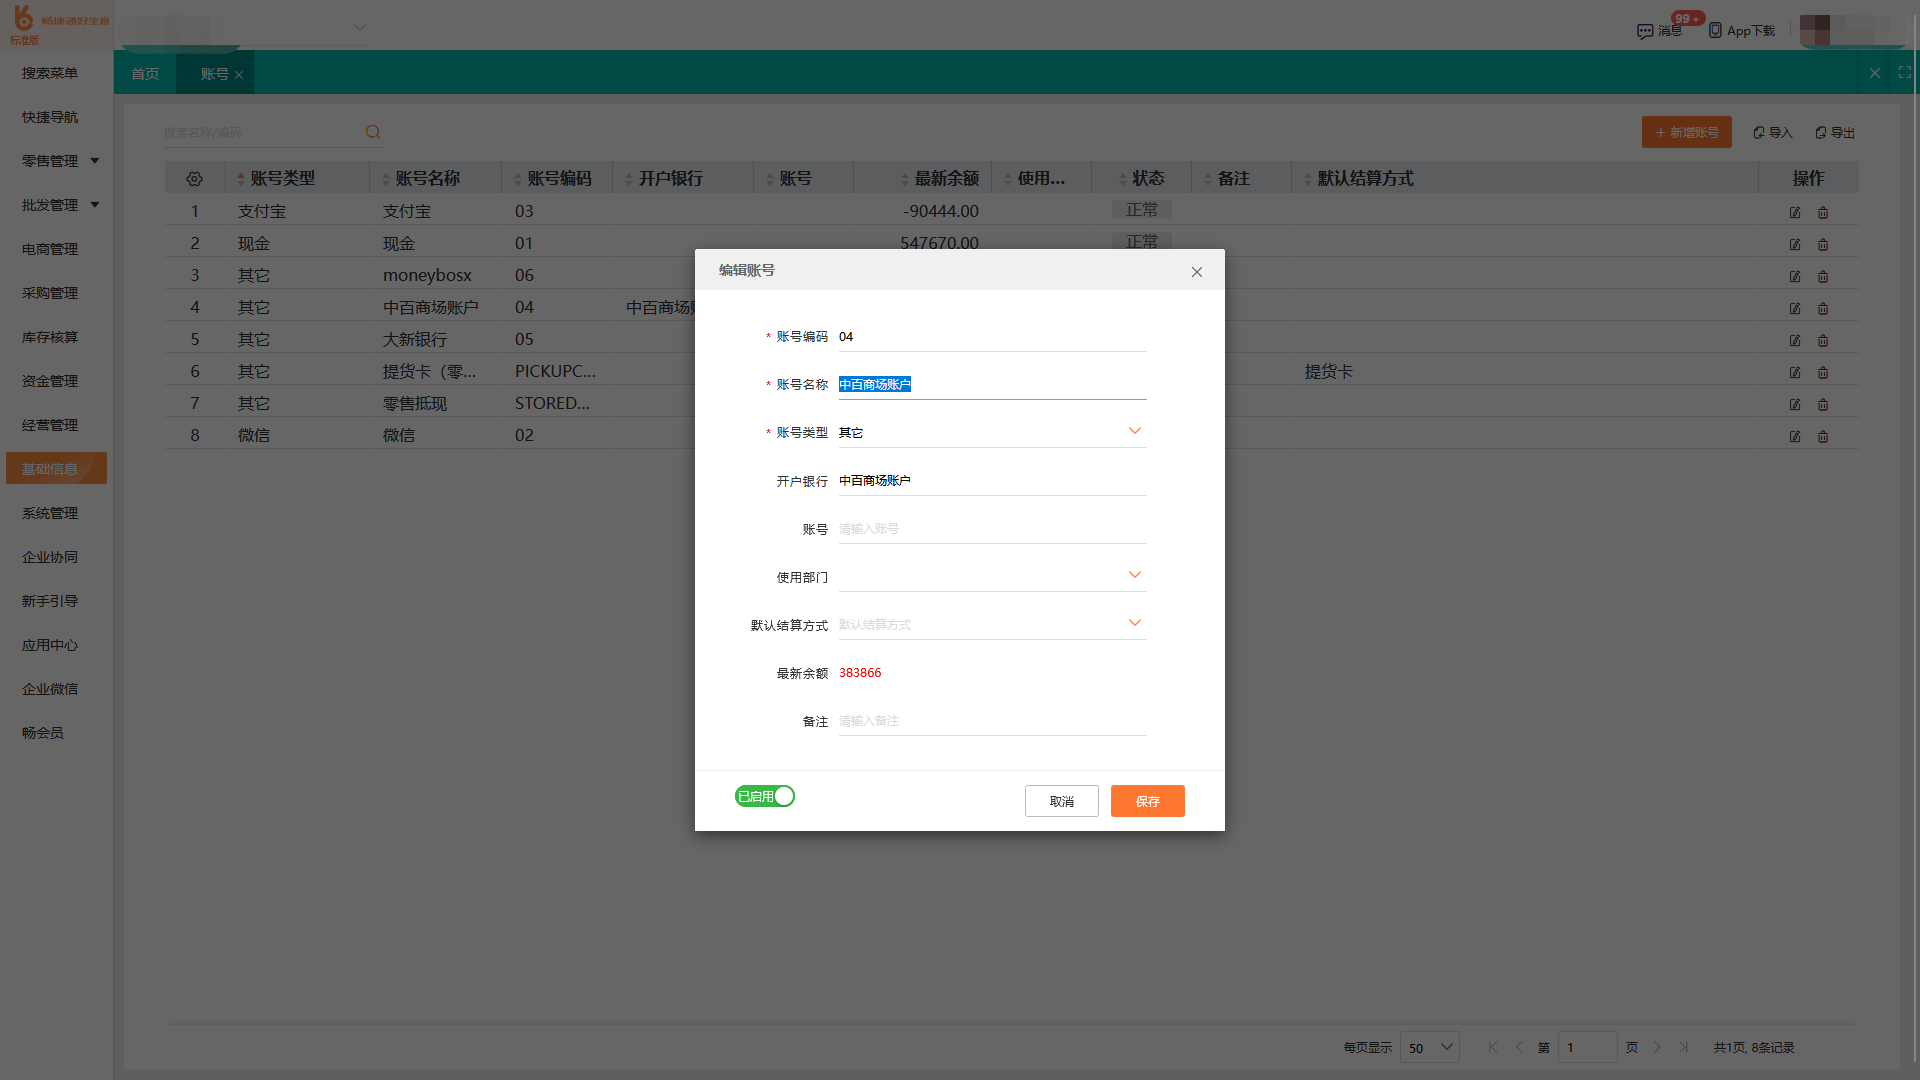The width and height of the screenshot is (1920, 1080).
Task: Toggle the 已启用 switch off
Action: [766, 796]
